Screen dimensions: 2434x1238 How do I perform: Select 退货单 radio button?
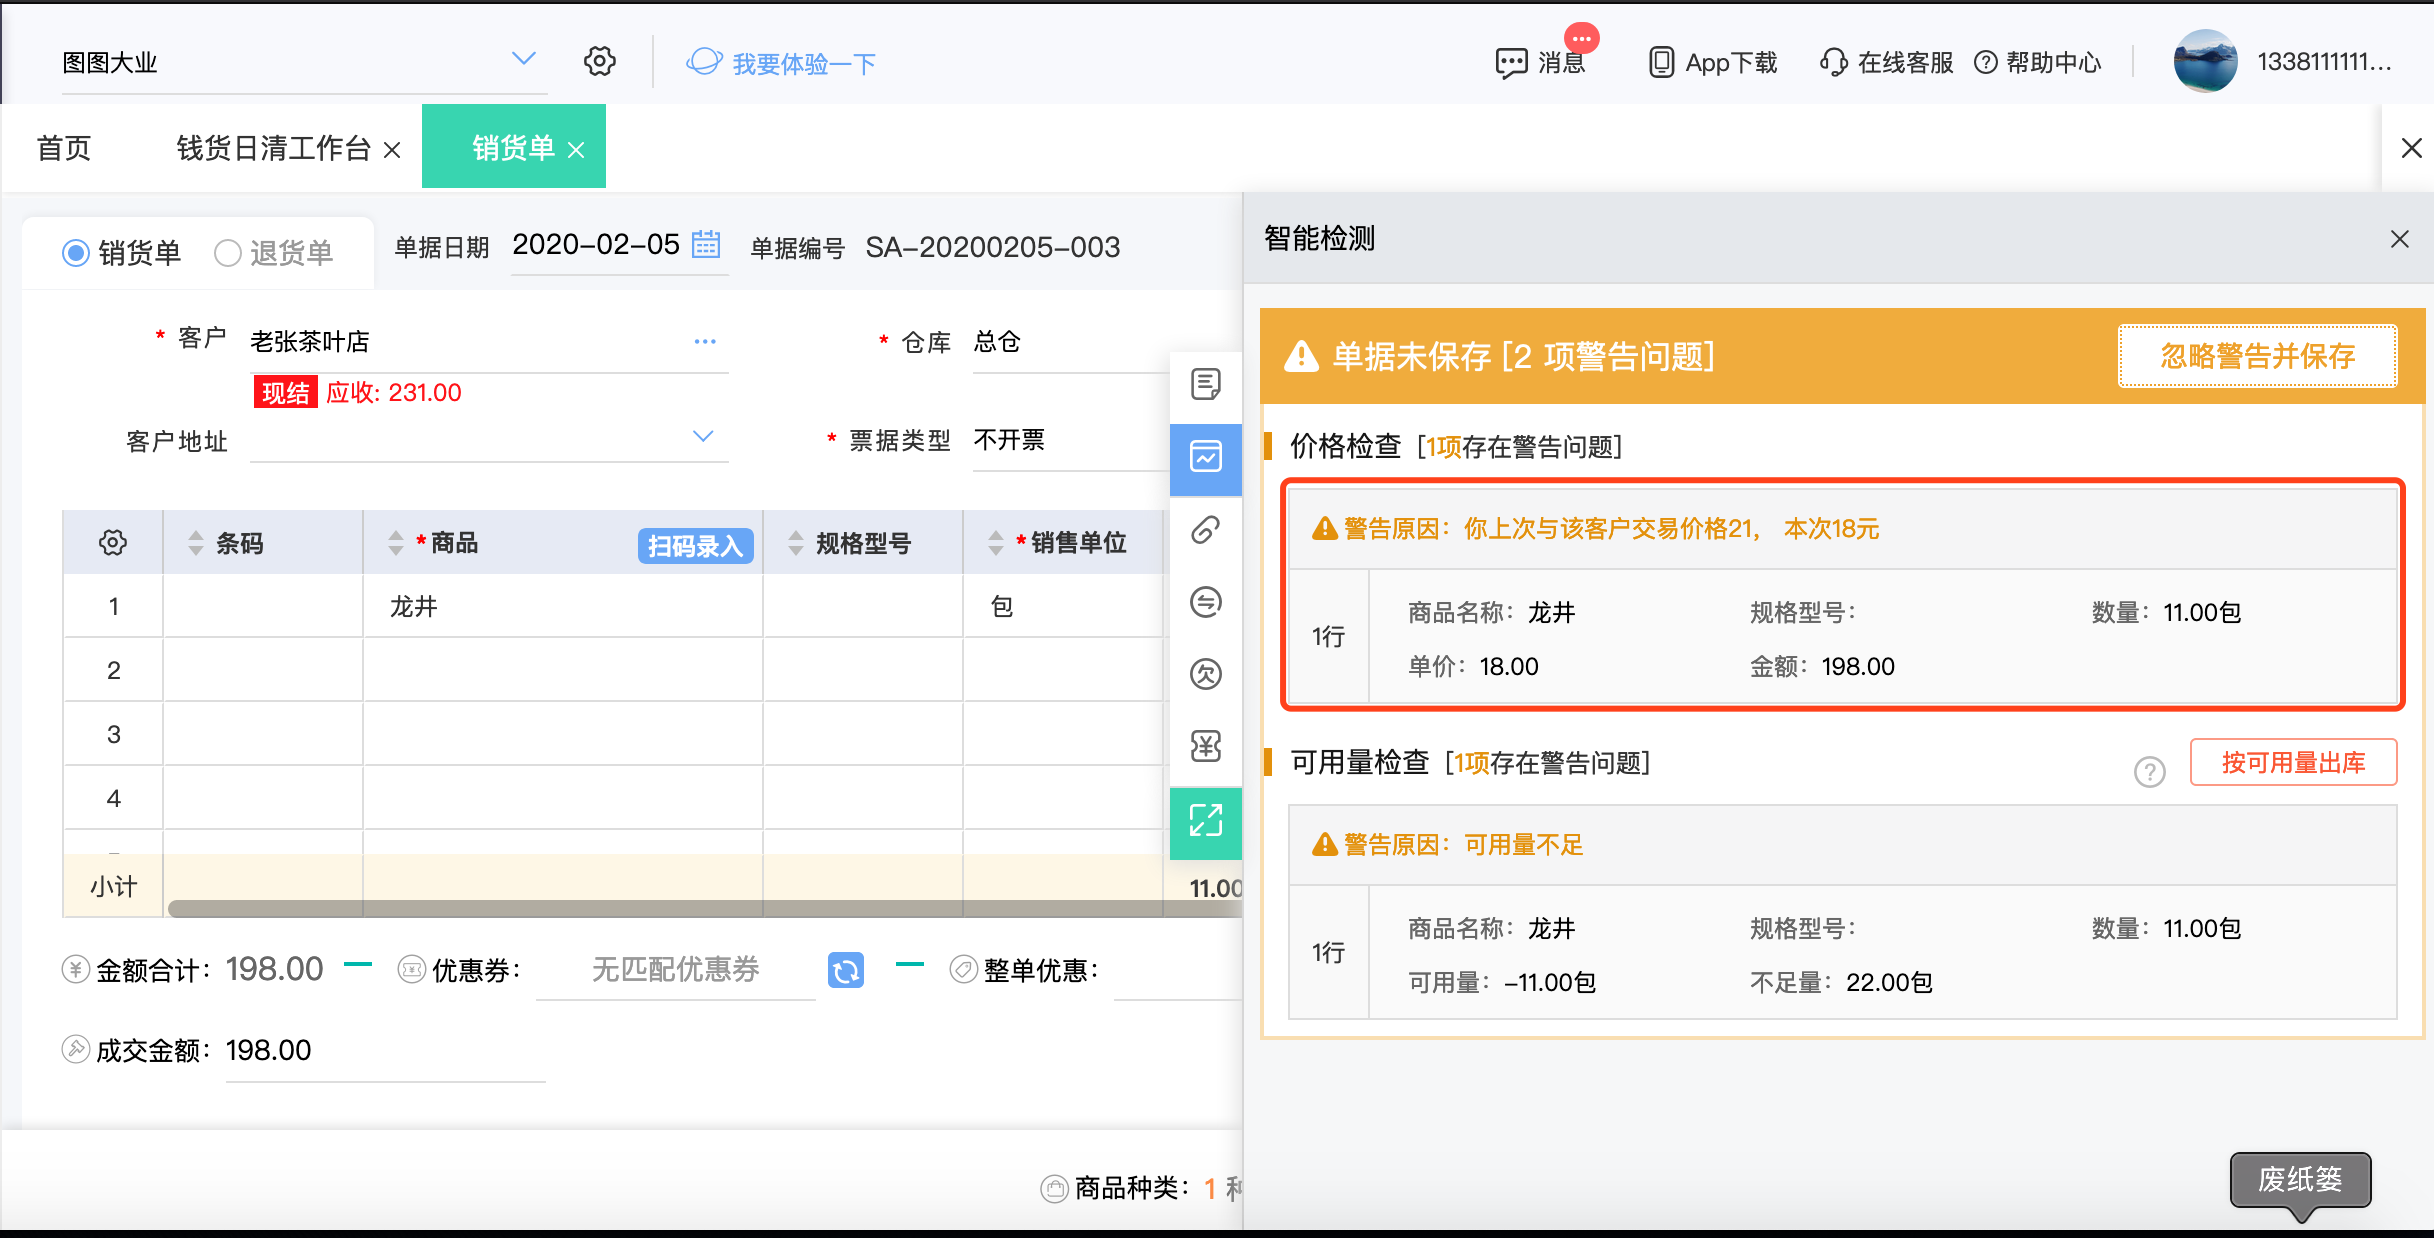point(227,248)
